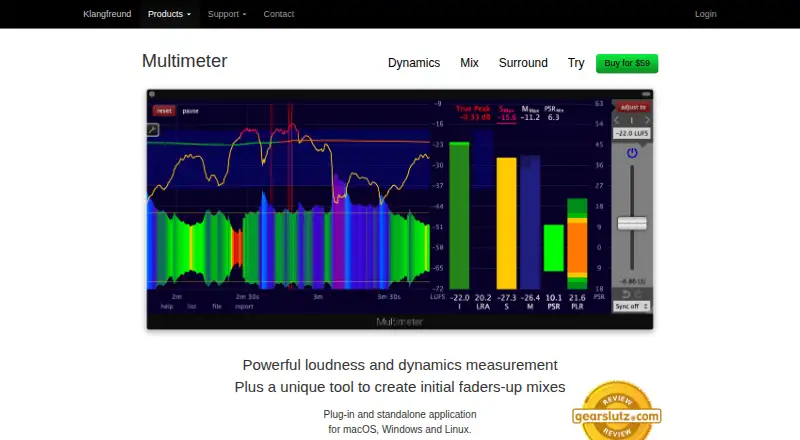
Task: Click the blue momentary M bar
Action: [x=530, y=223]
